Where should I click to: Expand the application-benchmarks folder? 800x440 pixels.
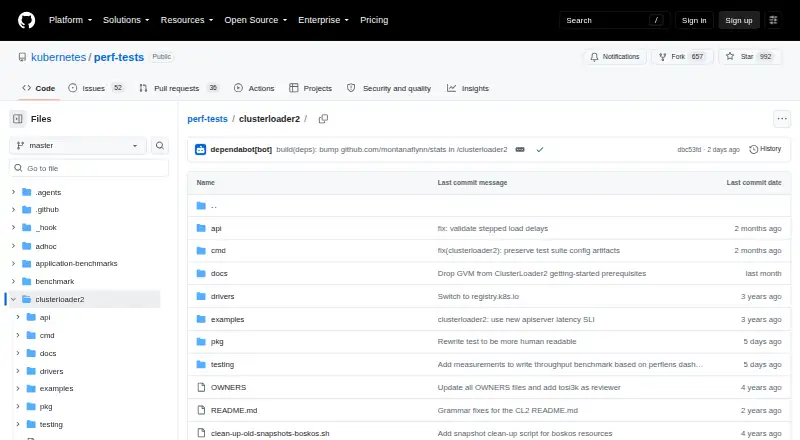point(13,263)
